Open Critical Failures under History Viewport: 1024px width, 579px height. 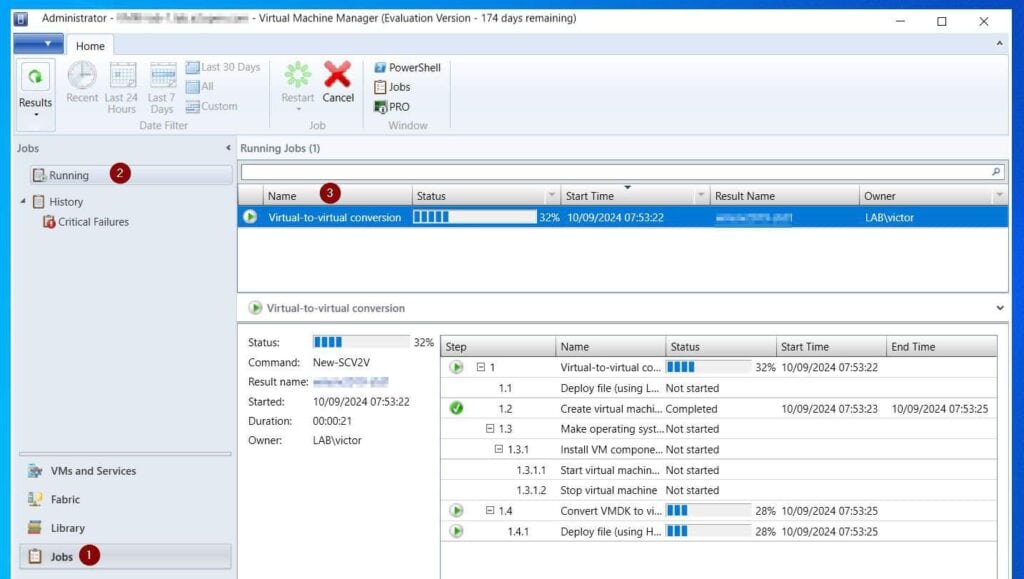[93, 222]
